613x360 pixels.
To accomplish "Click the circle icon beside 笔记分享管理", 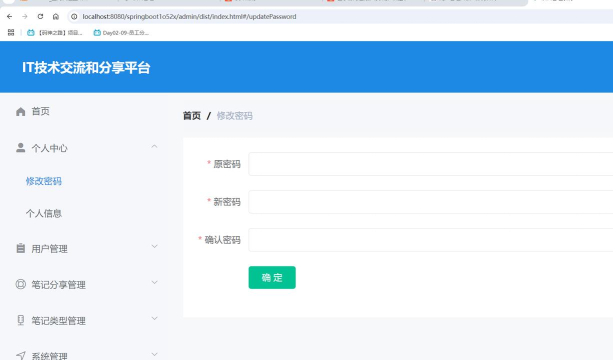I will tap(20, 284).
